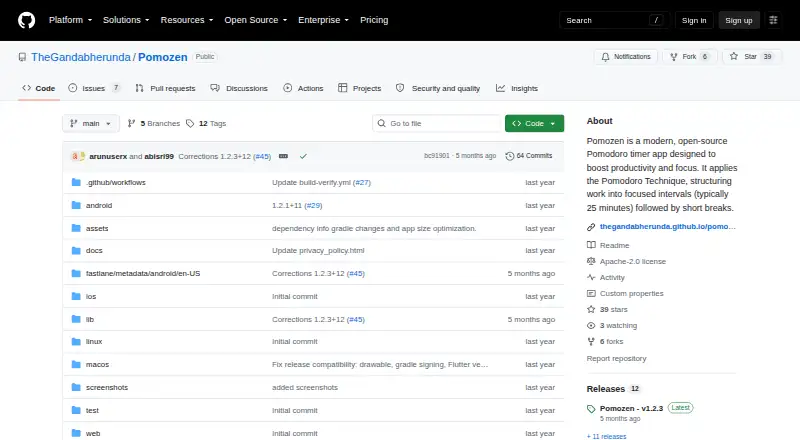Click the GitHub logo icon

point(27,20)
